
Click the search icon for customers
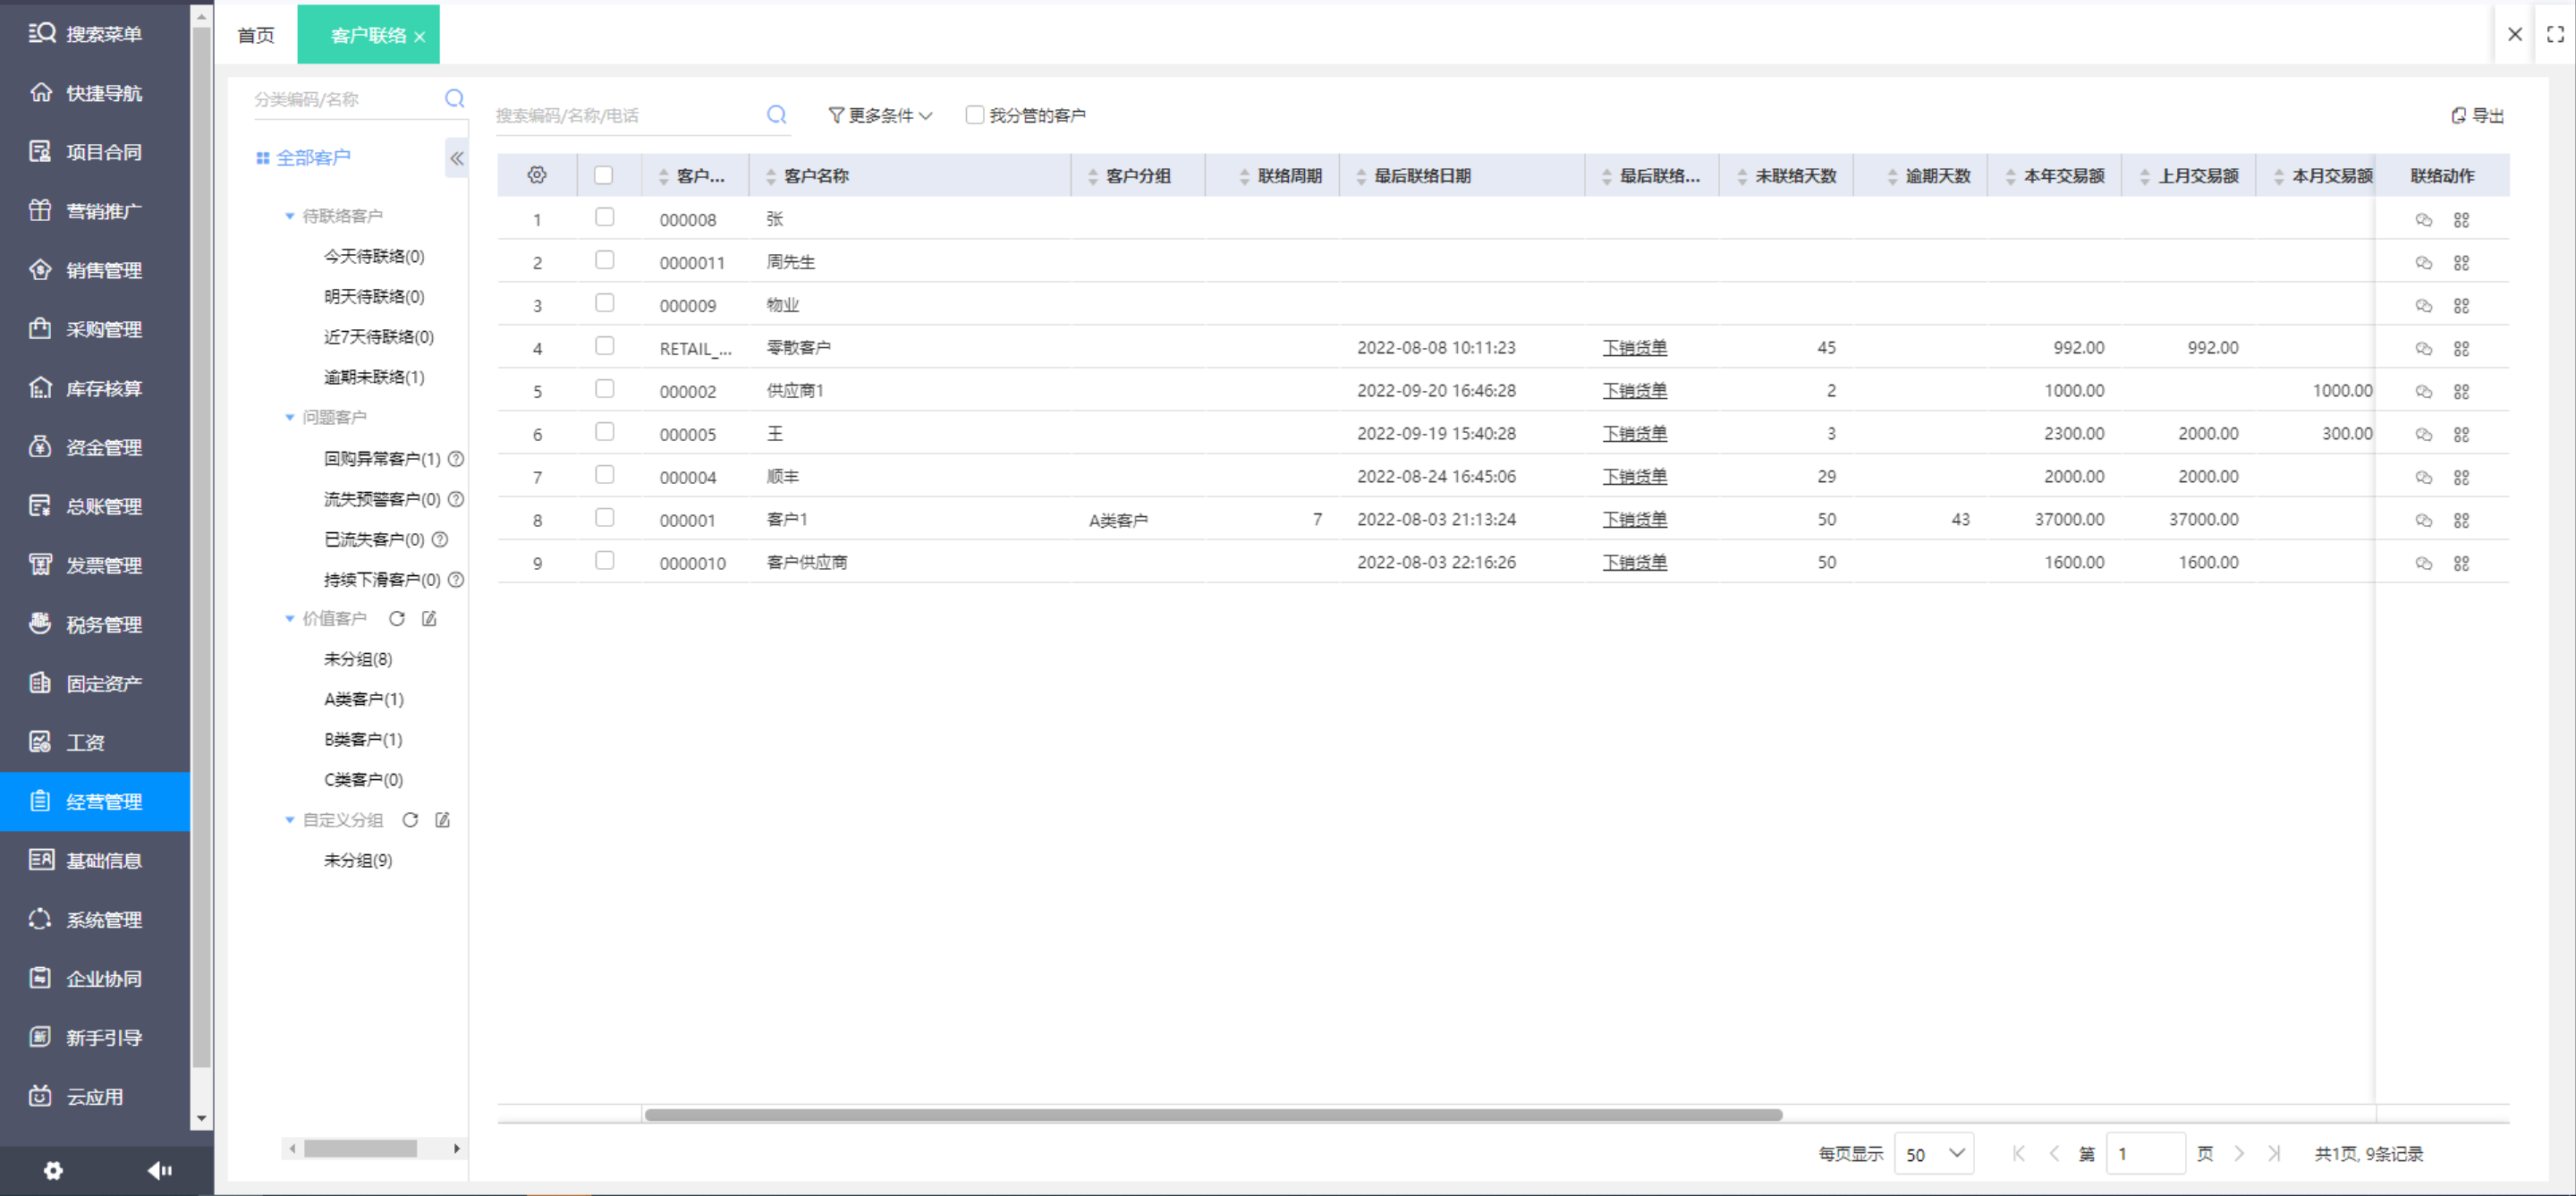(x=775, y=115)
